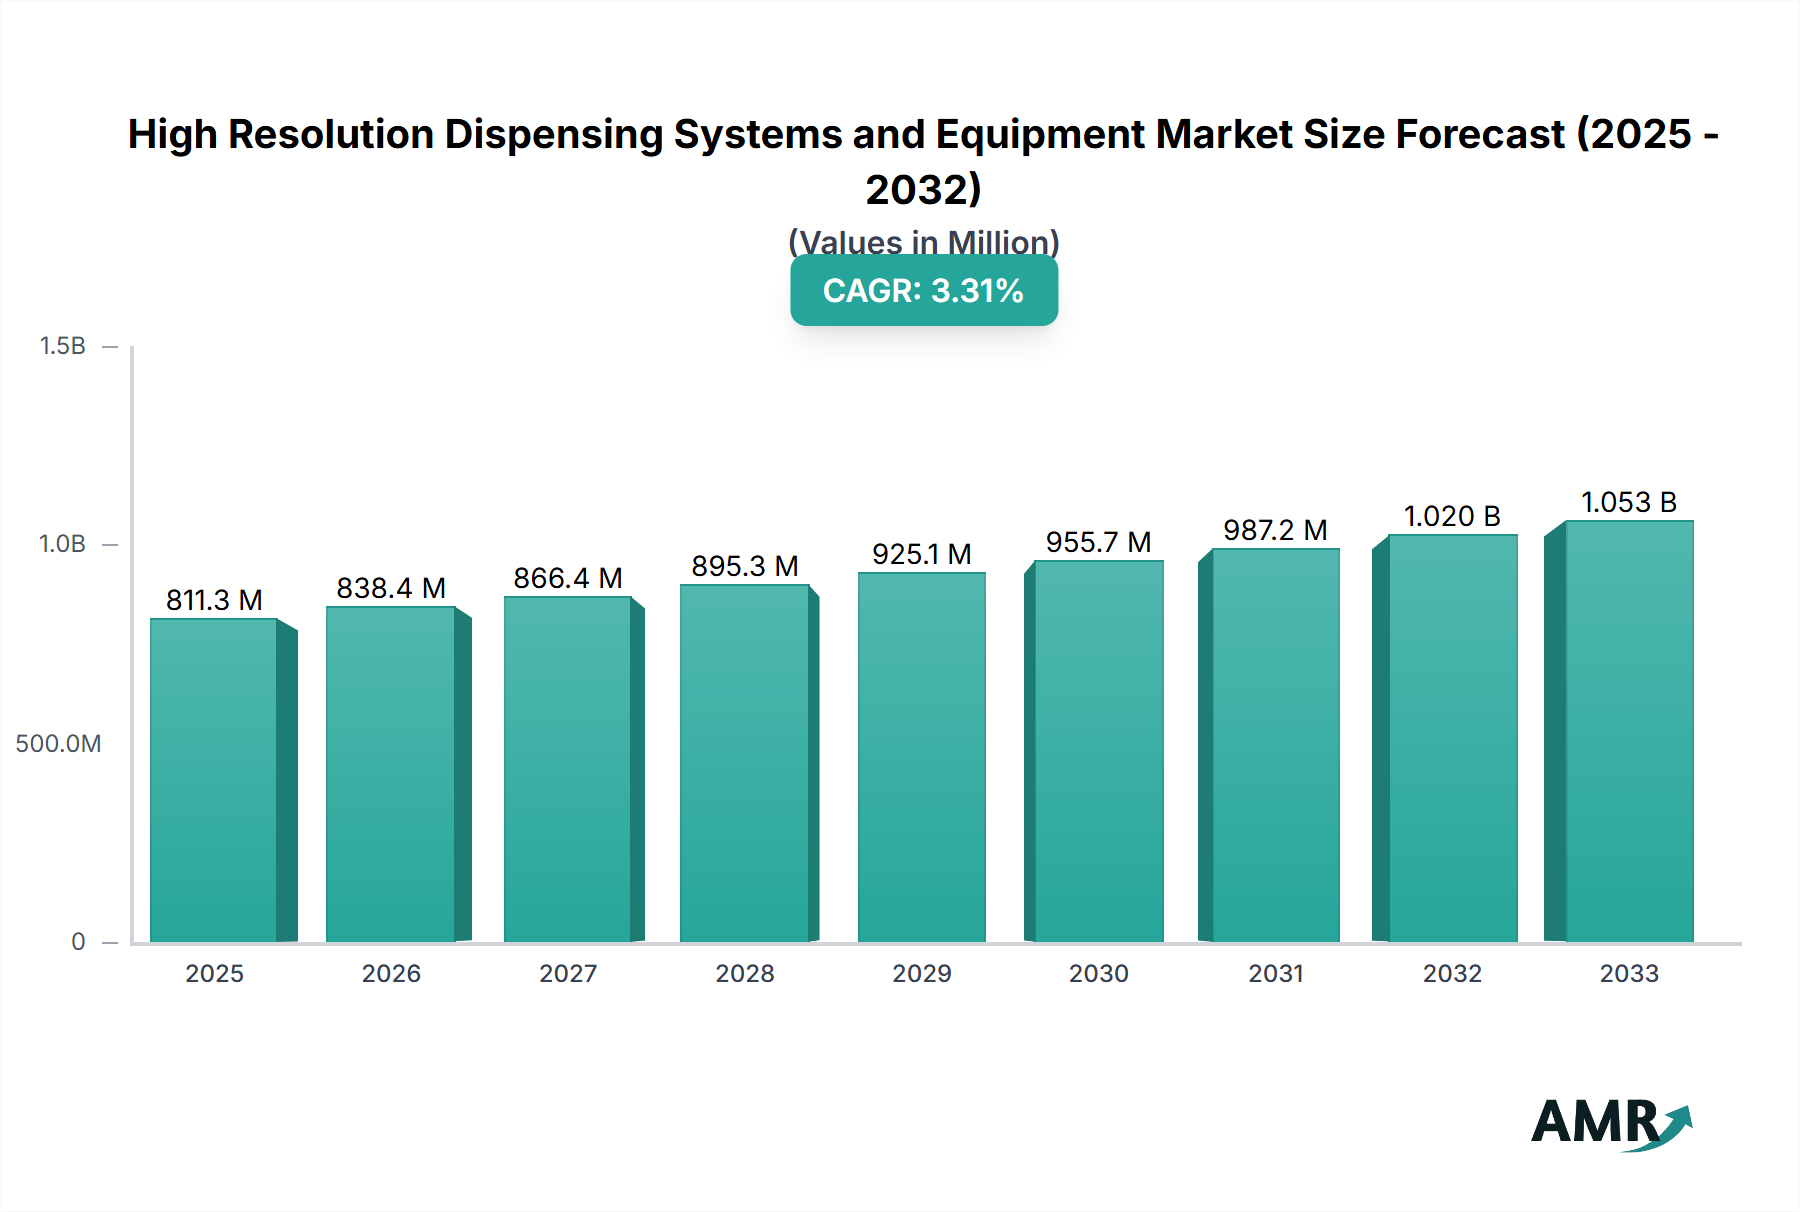The height and width of the screenshot is (1212, 1800).
Task: Click the 1.5B y-axis label
Action: [66, 343]
